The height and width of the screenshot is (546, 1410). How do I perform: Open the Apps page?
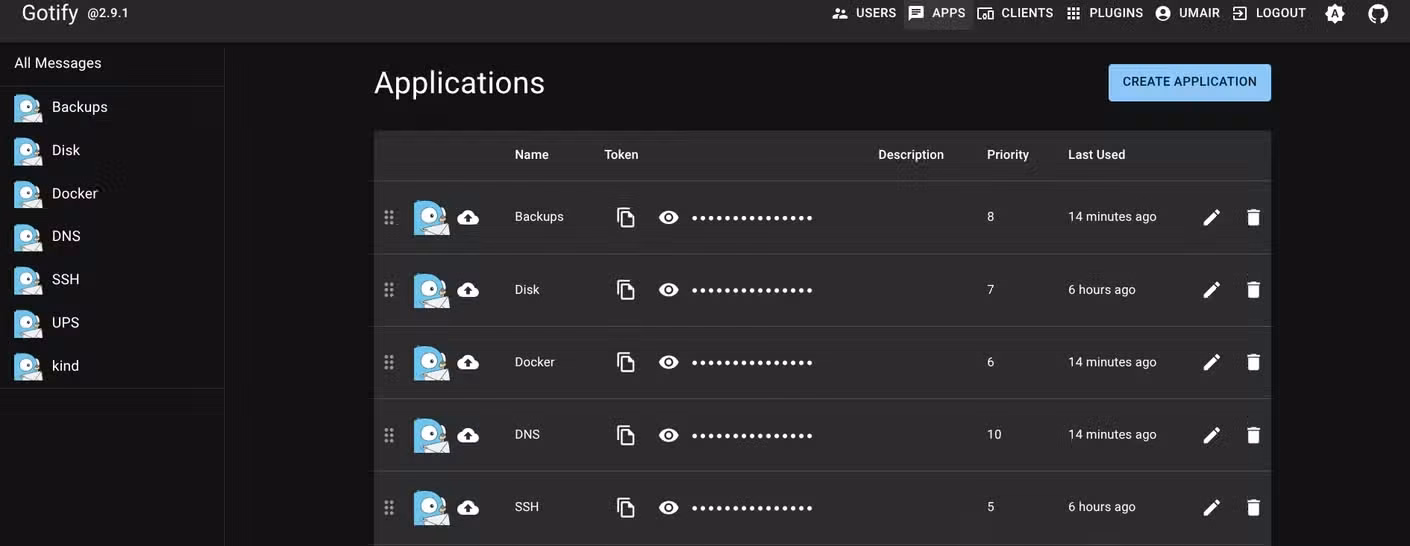click(x=937, y=13)
